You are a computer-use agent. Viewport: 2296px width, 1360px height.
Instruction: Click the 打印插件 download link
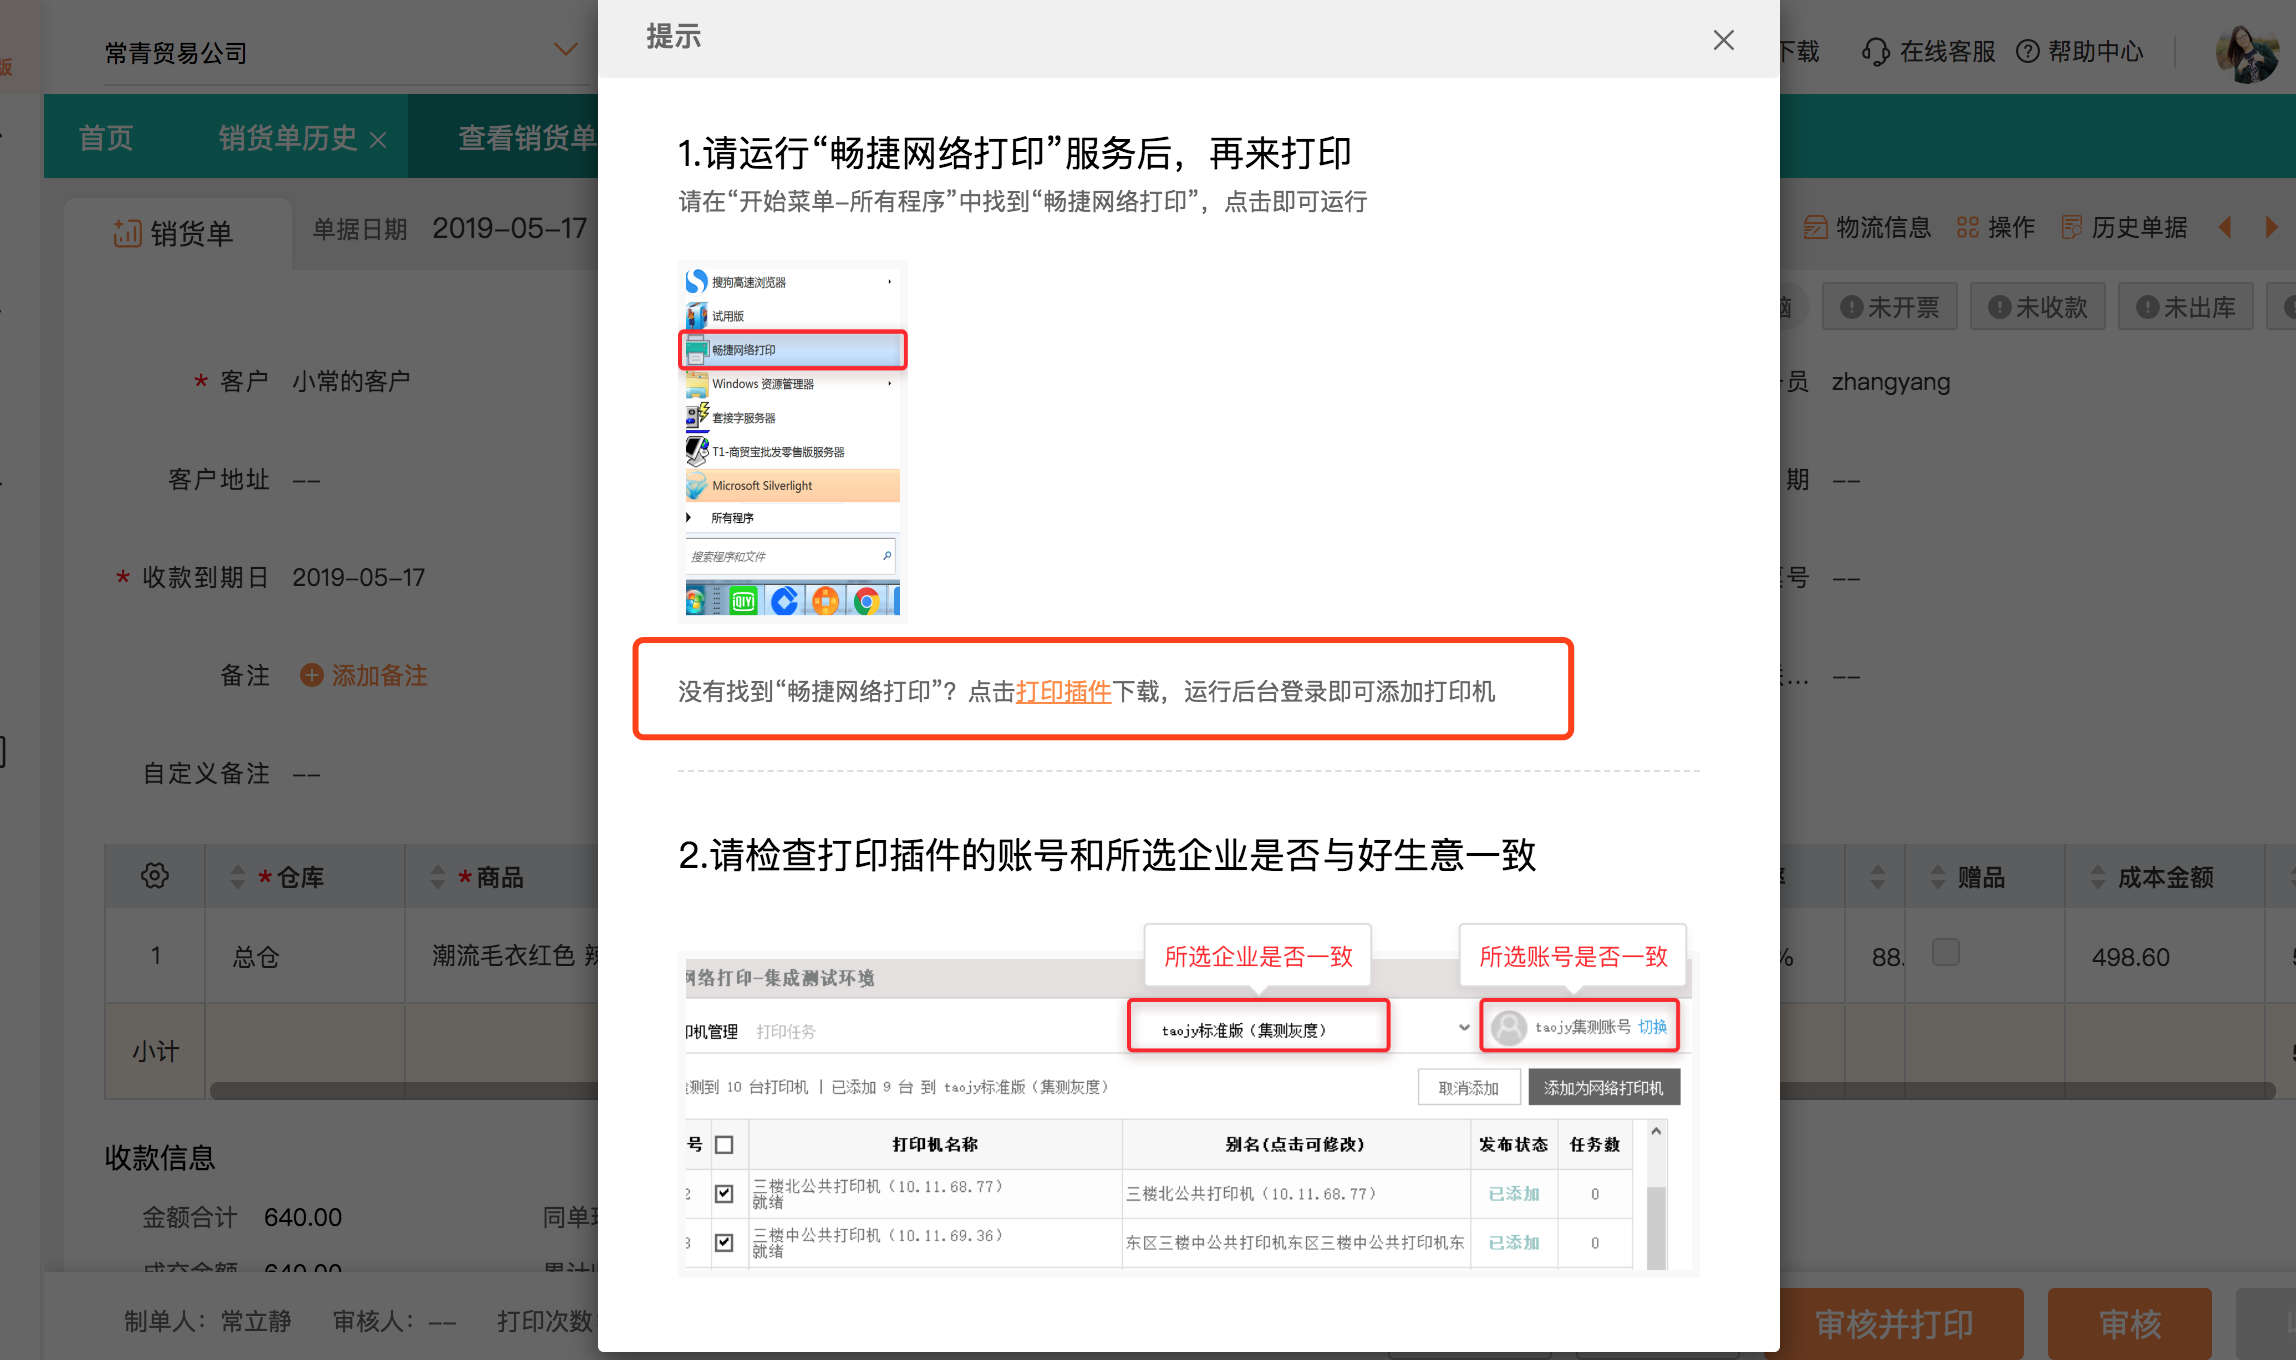click(1059, 691)
